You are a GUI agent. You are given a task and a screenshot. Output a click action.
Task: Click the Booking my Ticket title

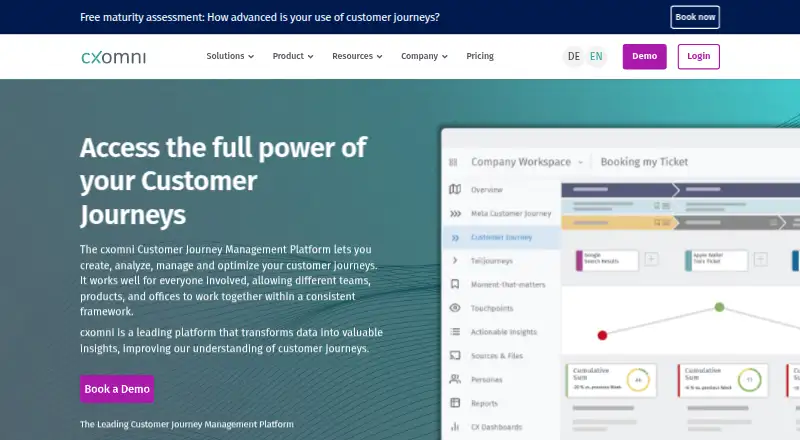click(644, 162)
